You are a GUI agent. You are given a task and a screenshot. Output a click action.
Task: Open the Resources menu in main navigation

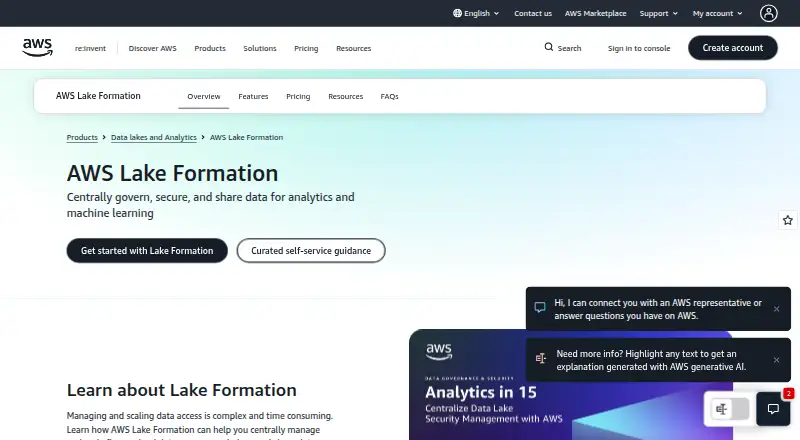coord(354,48)
